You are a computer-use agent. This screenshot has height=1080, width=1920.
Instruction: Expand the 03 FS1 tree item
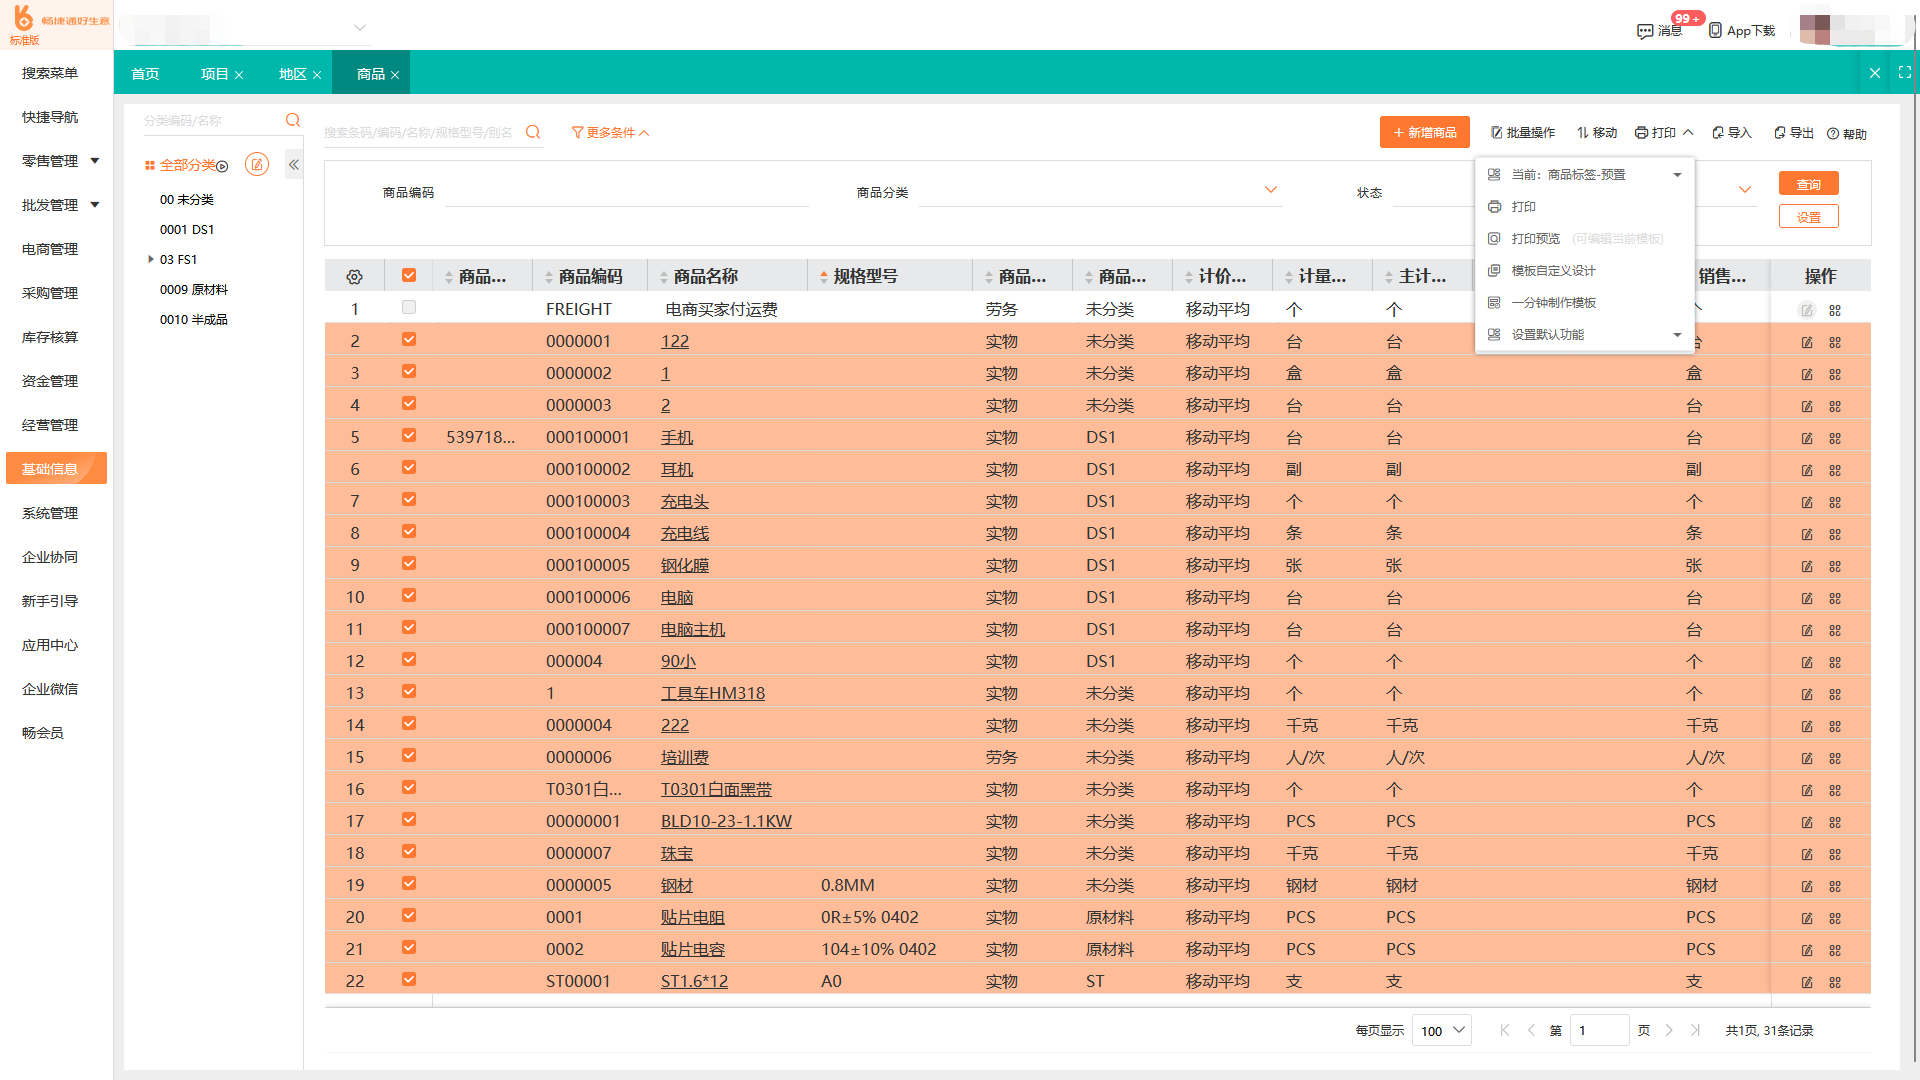(x=148, y=258)
